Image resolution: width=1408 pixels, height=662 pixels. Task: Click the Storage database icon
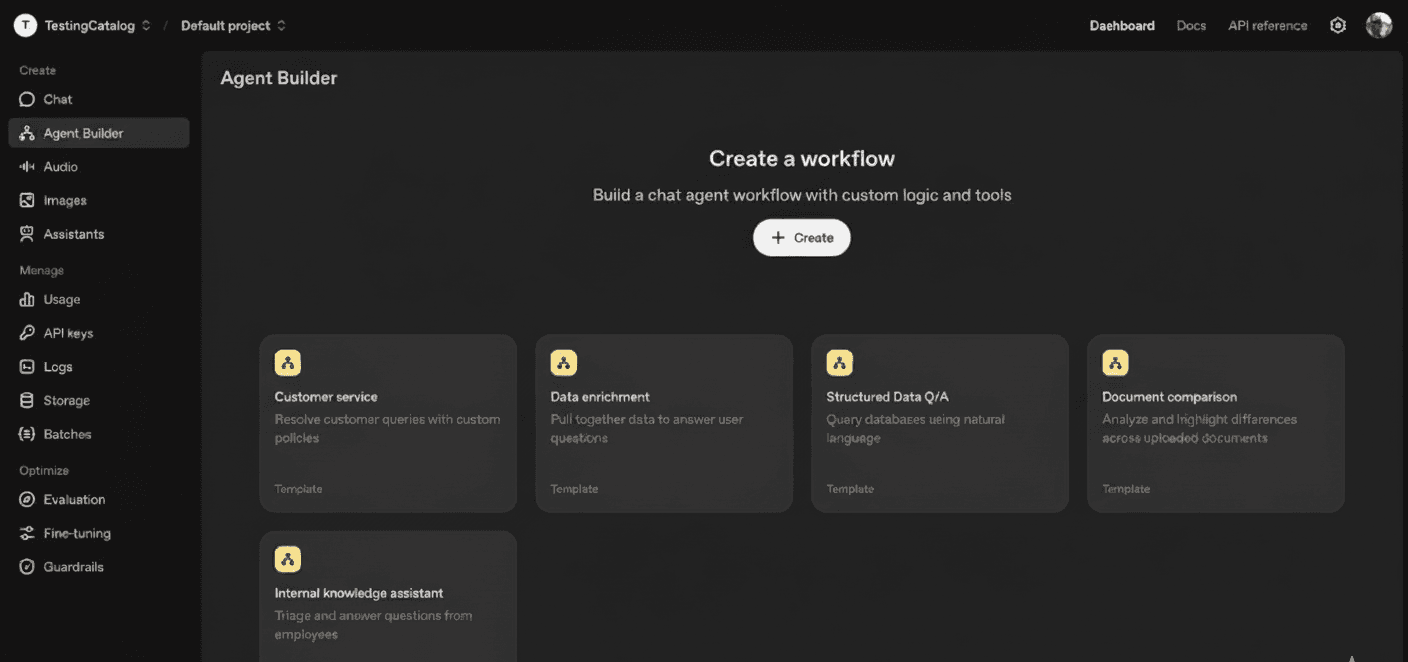27,401
